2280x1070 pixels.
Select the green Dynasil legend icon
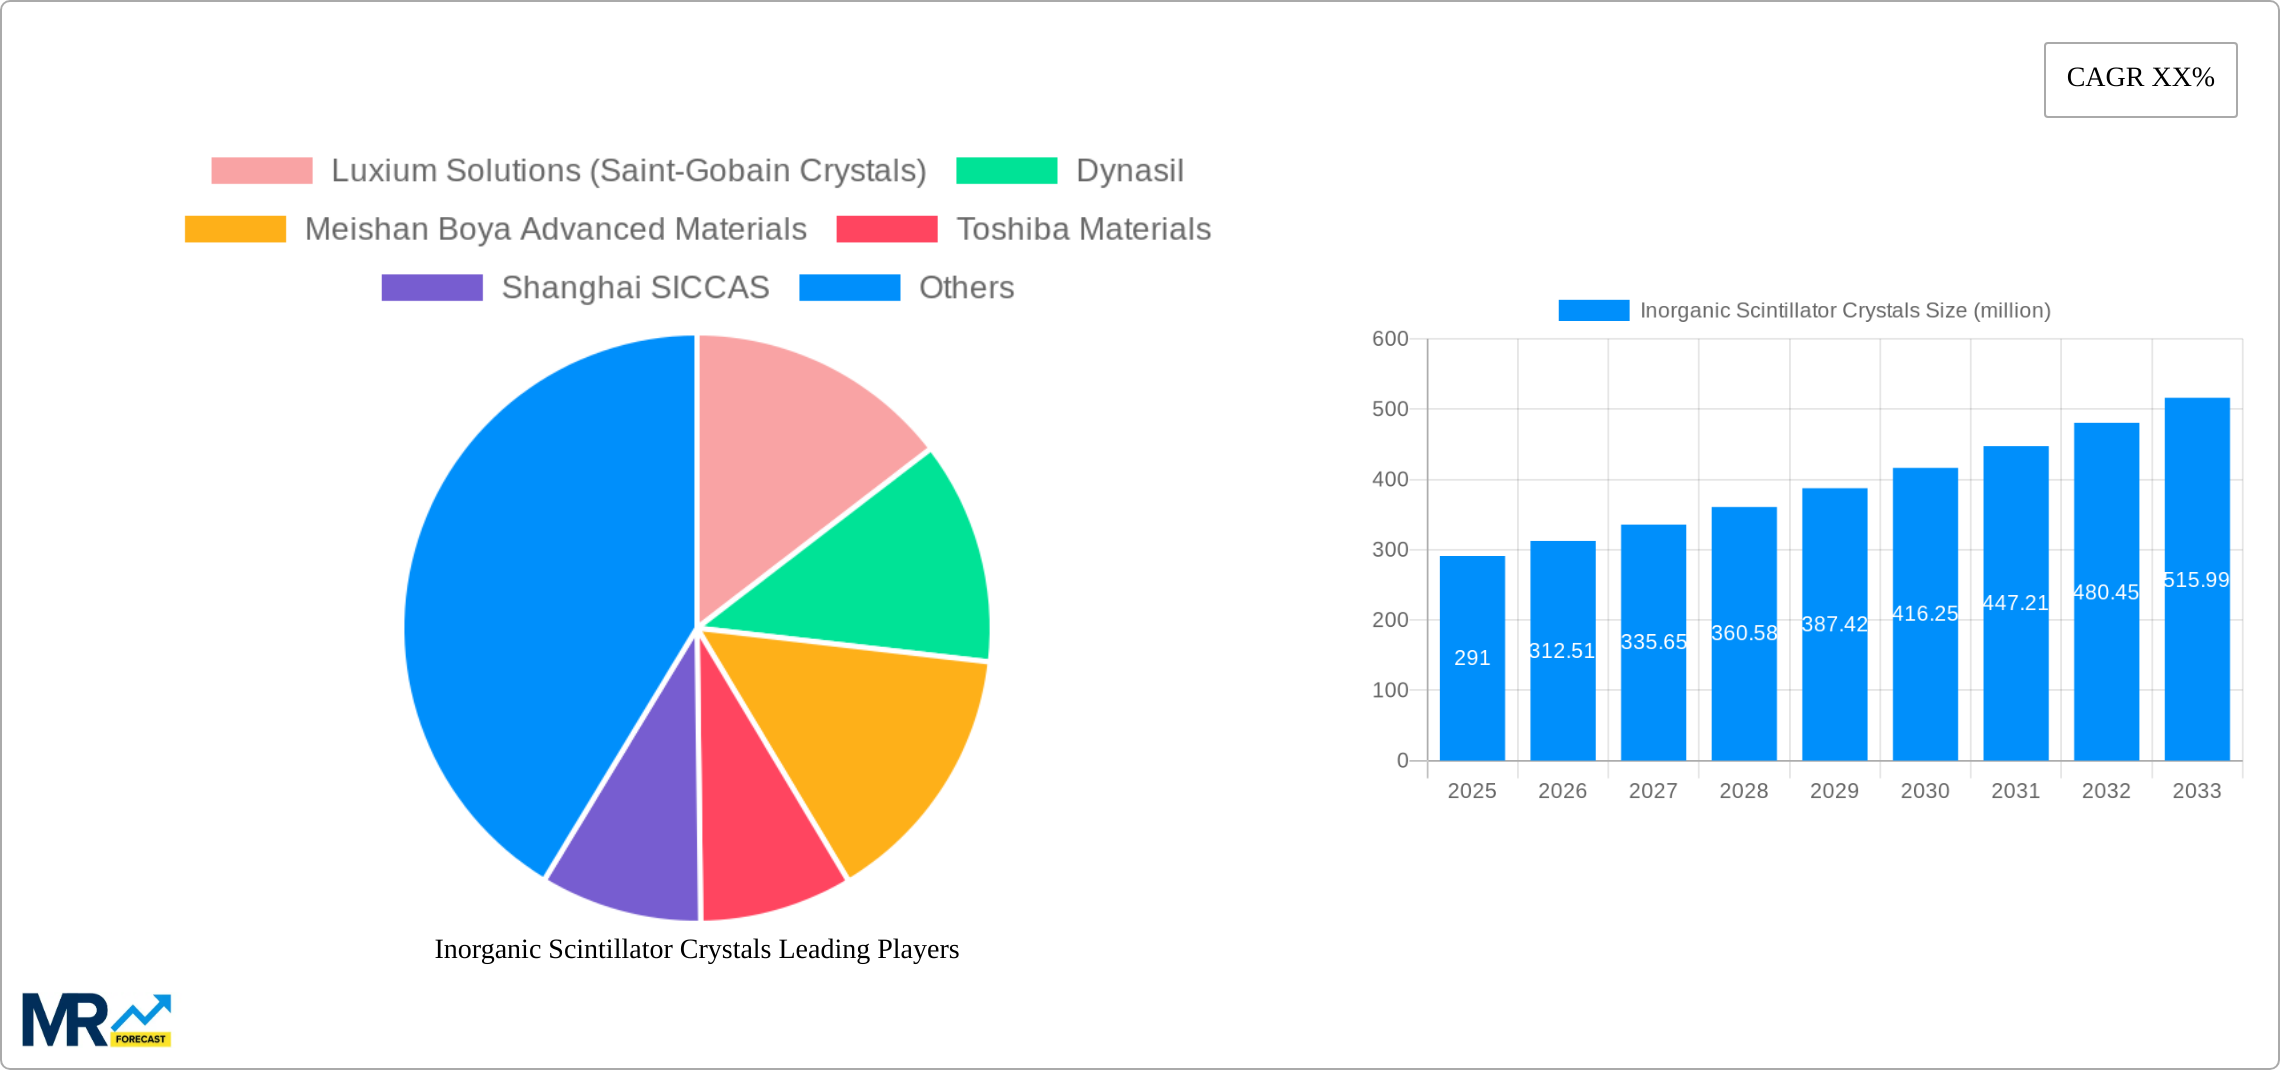1006,171
